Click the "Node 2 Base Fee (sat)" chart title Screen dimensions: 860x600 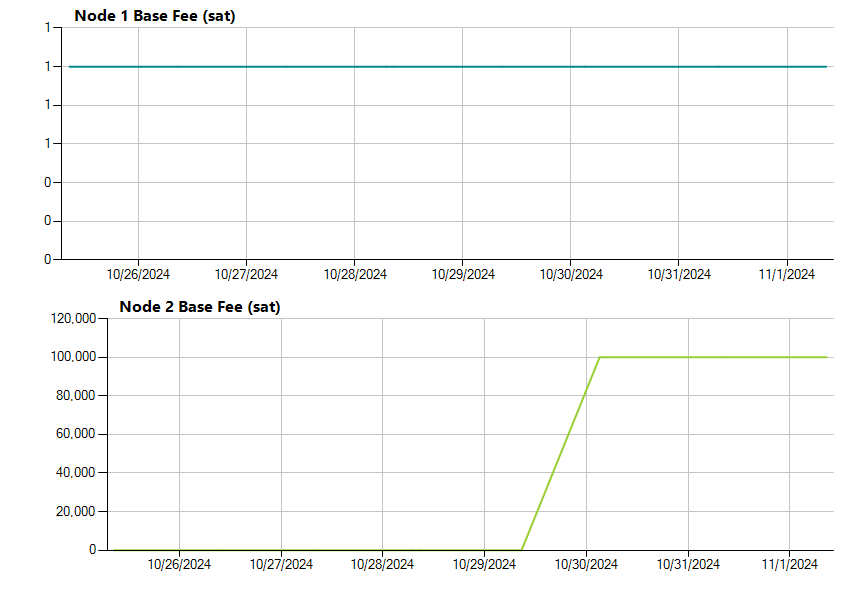pos(199,306)
